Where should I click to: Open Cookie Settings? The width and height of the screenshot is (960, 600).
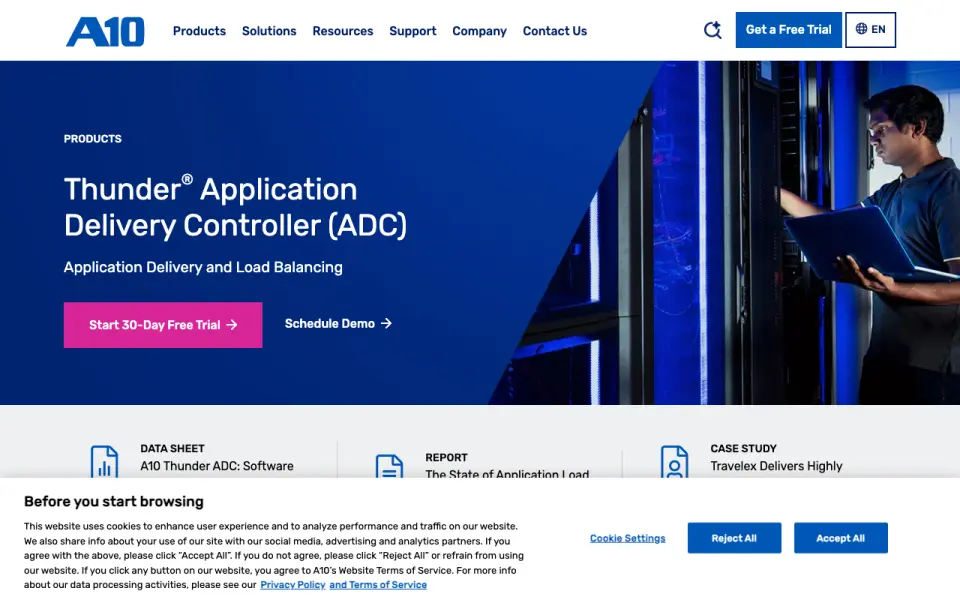click(x=628, y=538)
